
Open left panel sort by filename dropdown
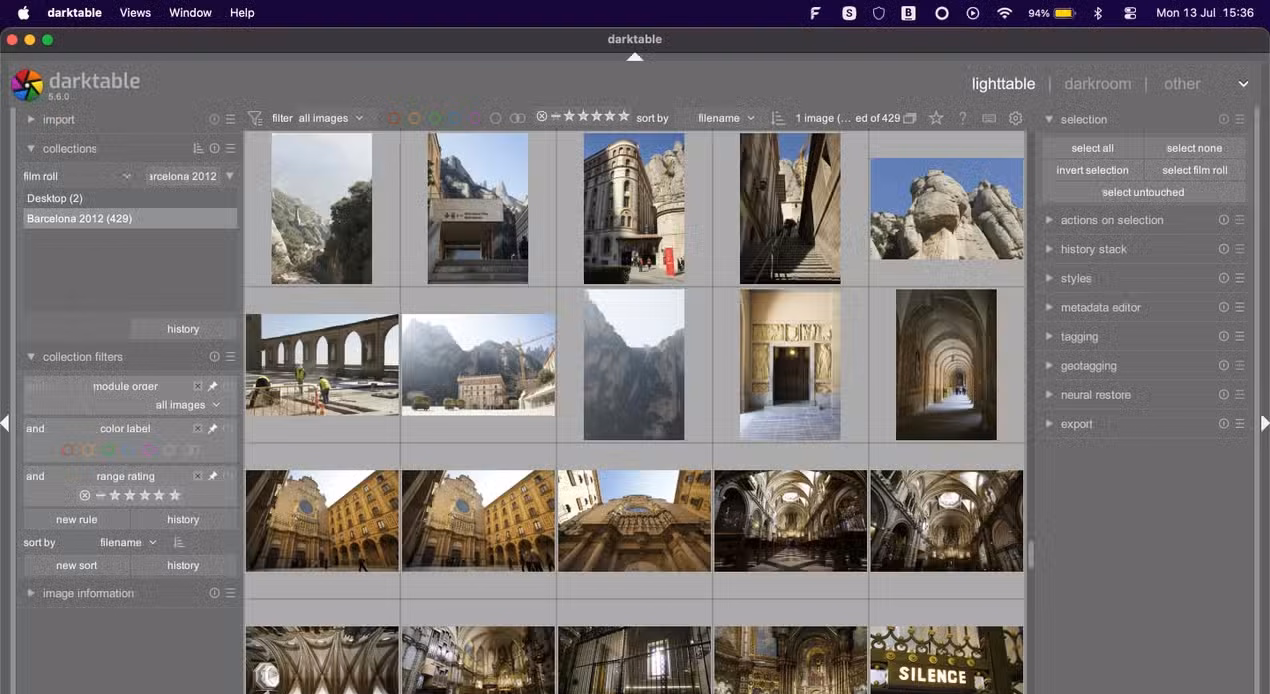coord(128,542)
